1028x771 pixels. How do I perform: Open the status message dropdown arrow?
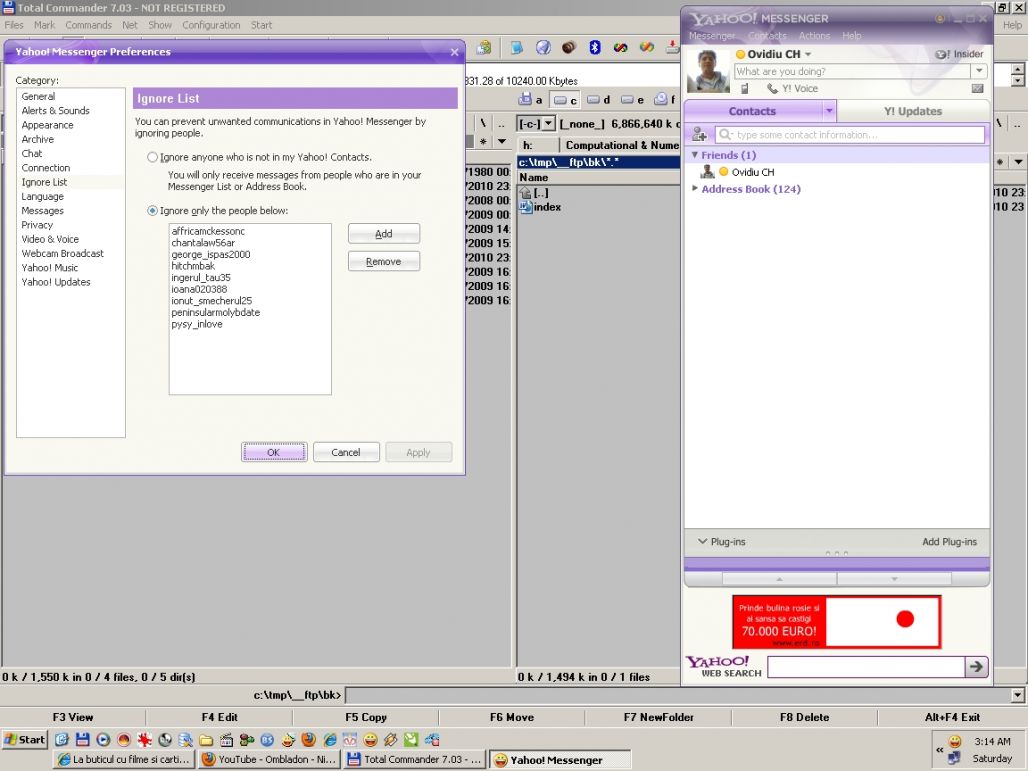tap(979, 71)
